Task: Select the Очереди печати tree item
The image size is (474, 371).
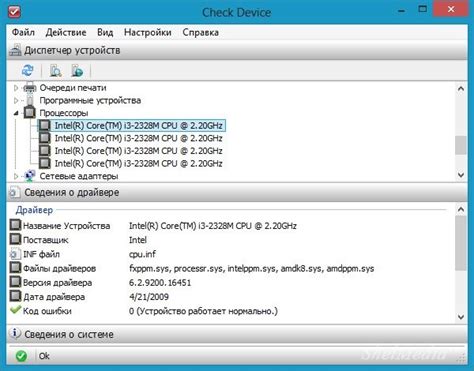Action: click(x=73, y=88)
